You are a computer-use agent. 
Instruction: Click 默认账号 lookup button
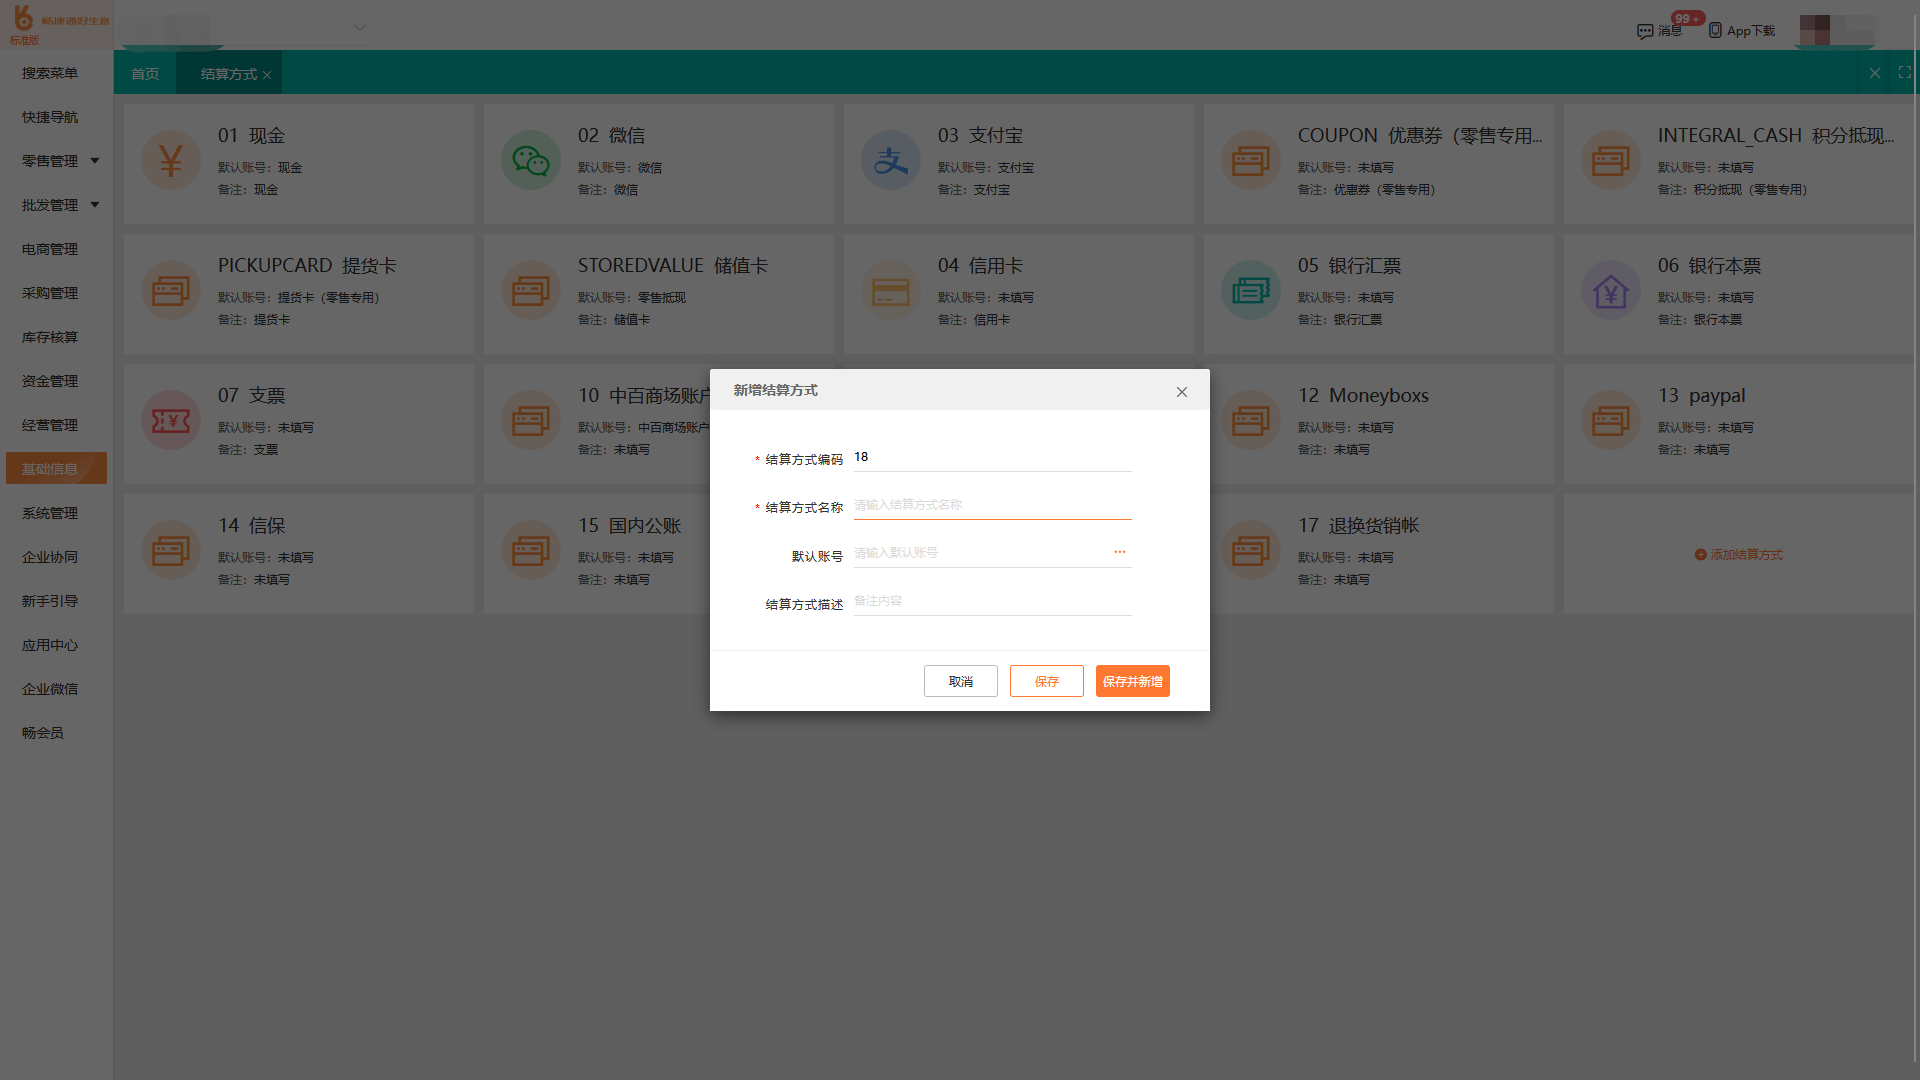pyautogui.click(x=1120, y=551)
